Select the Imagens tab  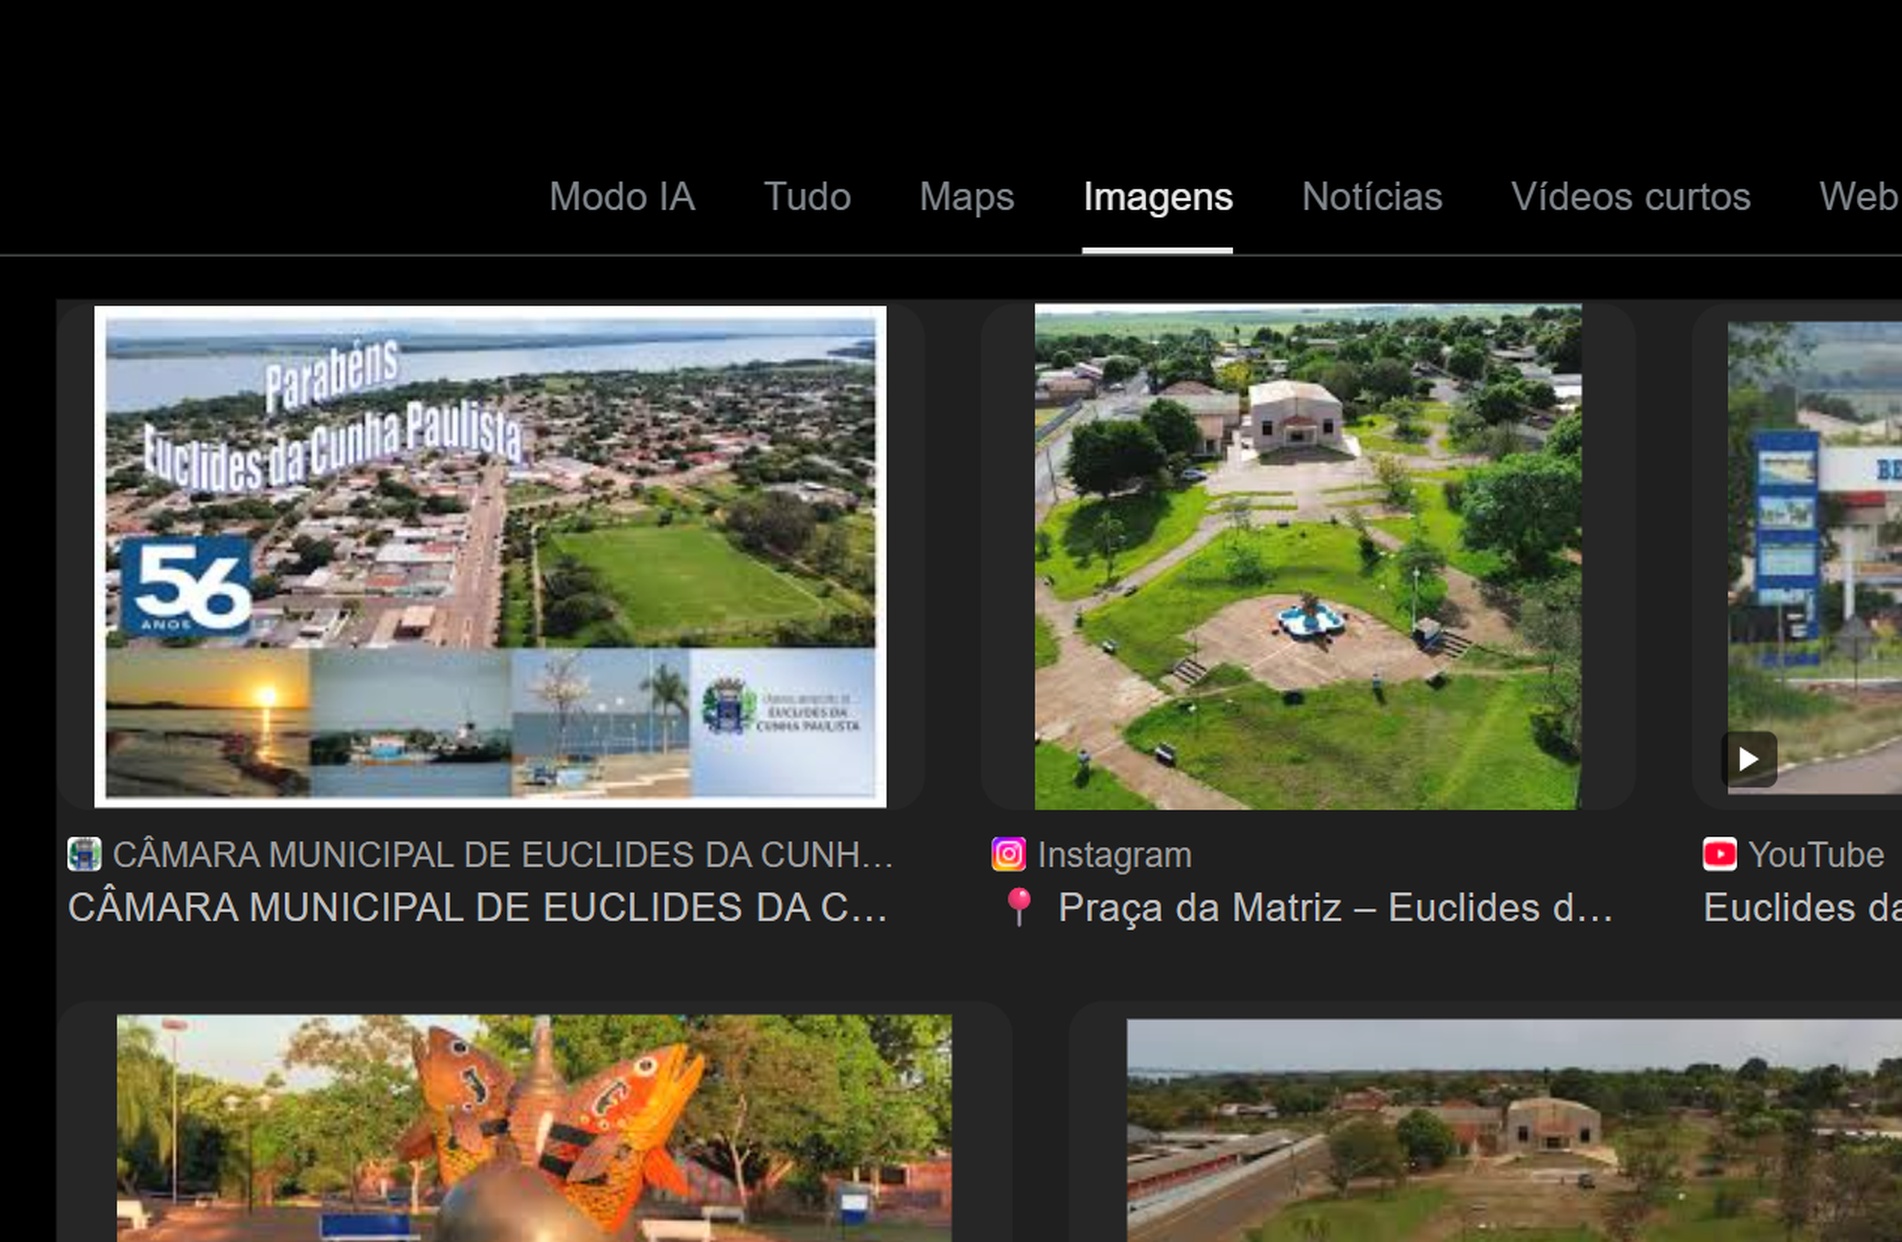1157,197
